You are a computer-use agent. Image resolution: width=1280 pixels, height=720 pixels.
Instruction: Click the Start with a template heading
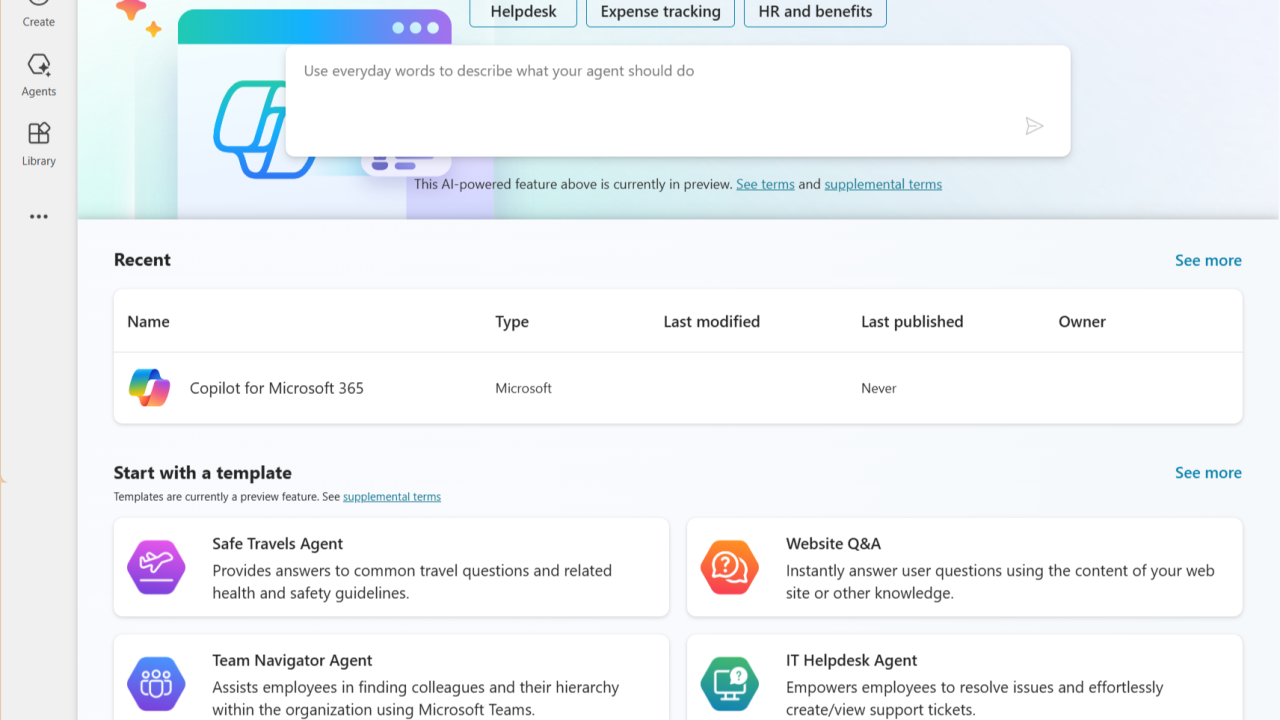(203, 473)
